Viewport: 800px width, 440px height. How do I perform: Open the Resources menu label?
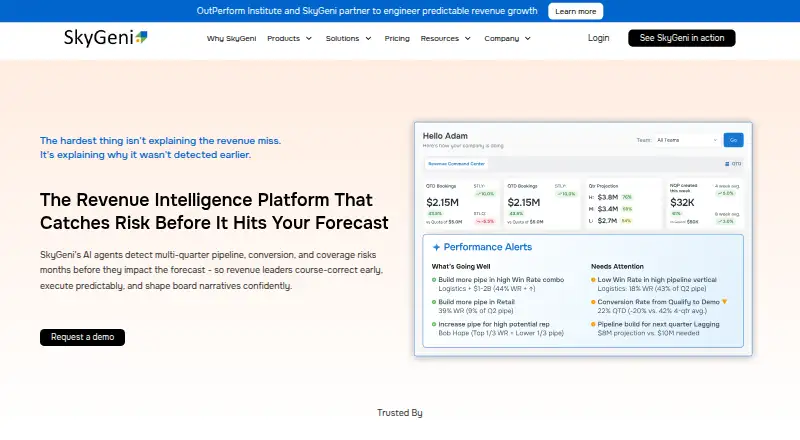pyautogui.click(x=439, y=38)
